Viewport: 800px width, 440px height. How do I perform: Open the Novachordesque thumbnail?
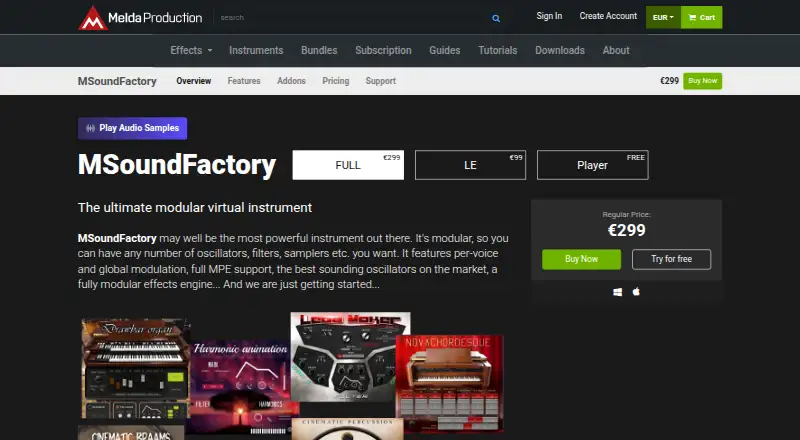[449, 383]
